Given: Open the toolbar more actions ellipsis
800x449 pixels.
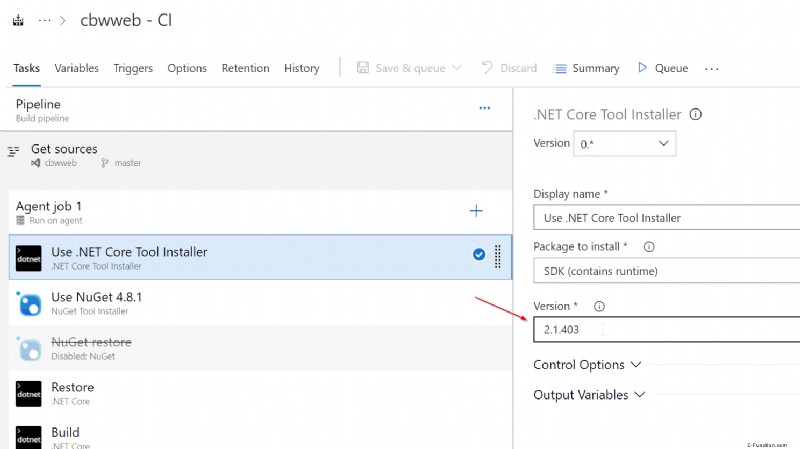Looking at the screenshot, I should tap(711, 69).
